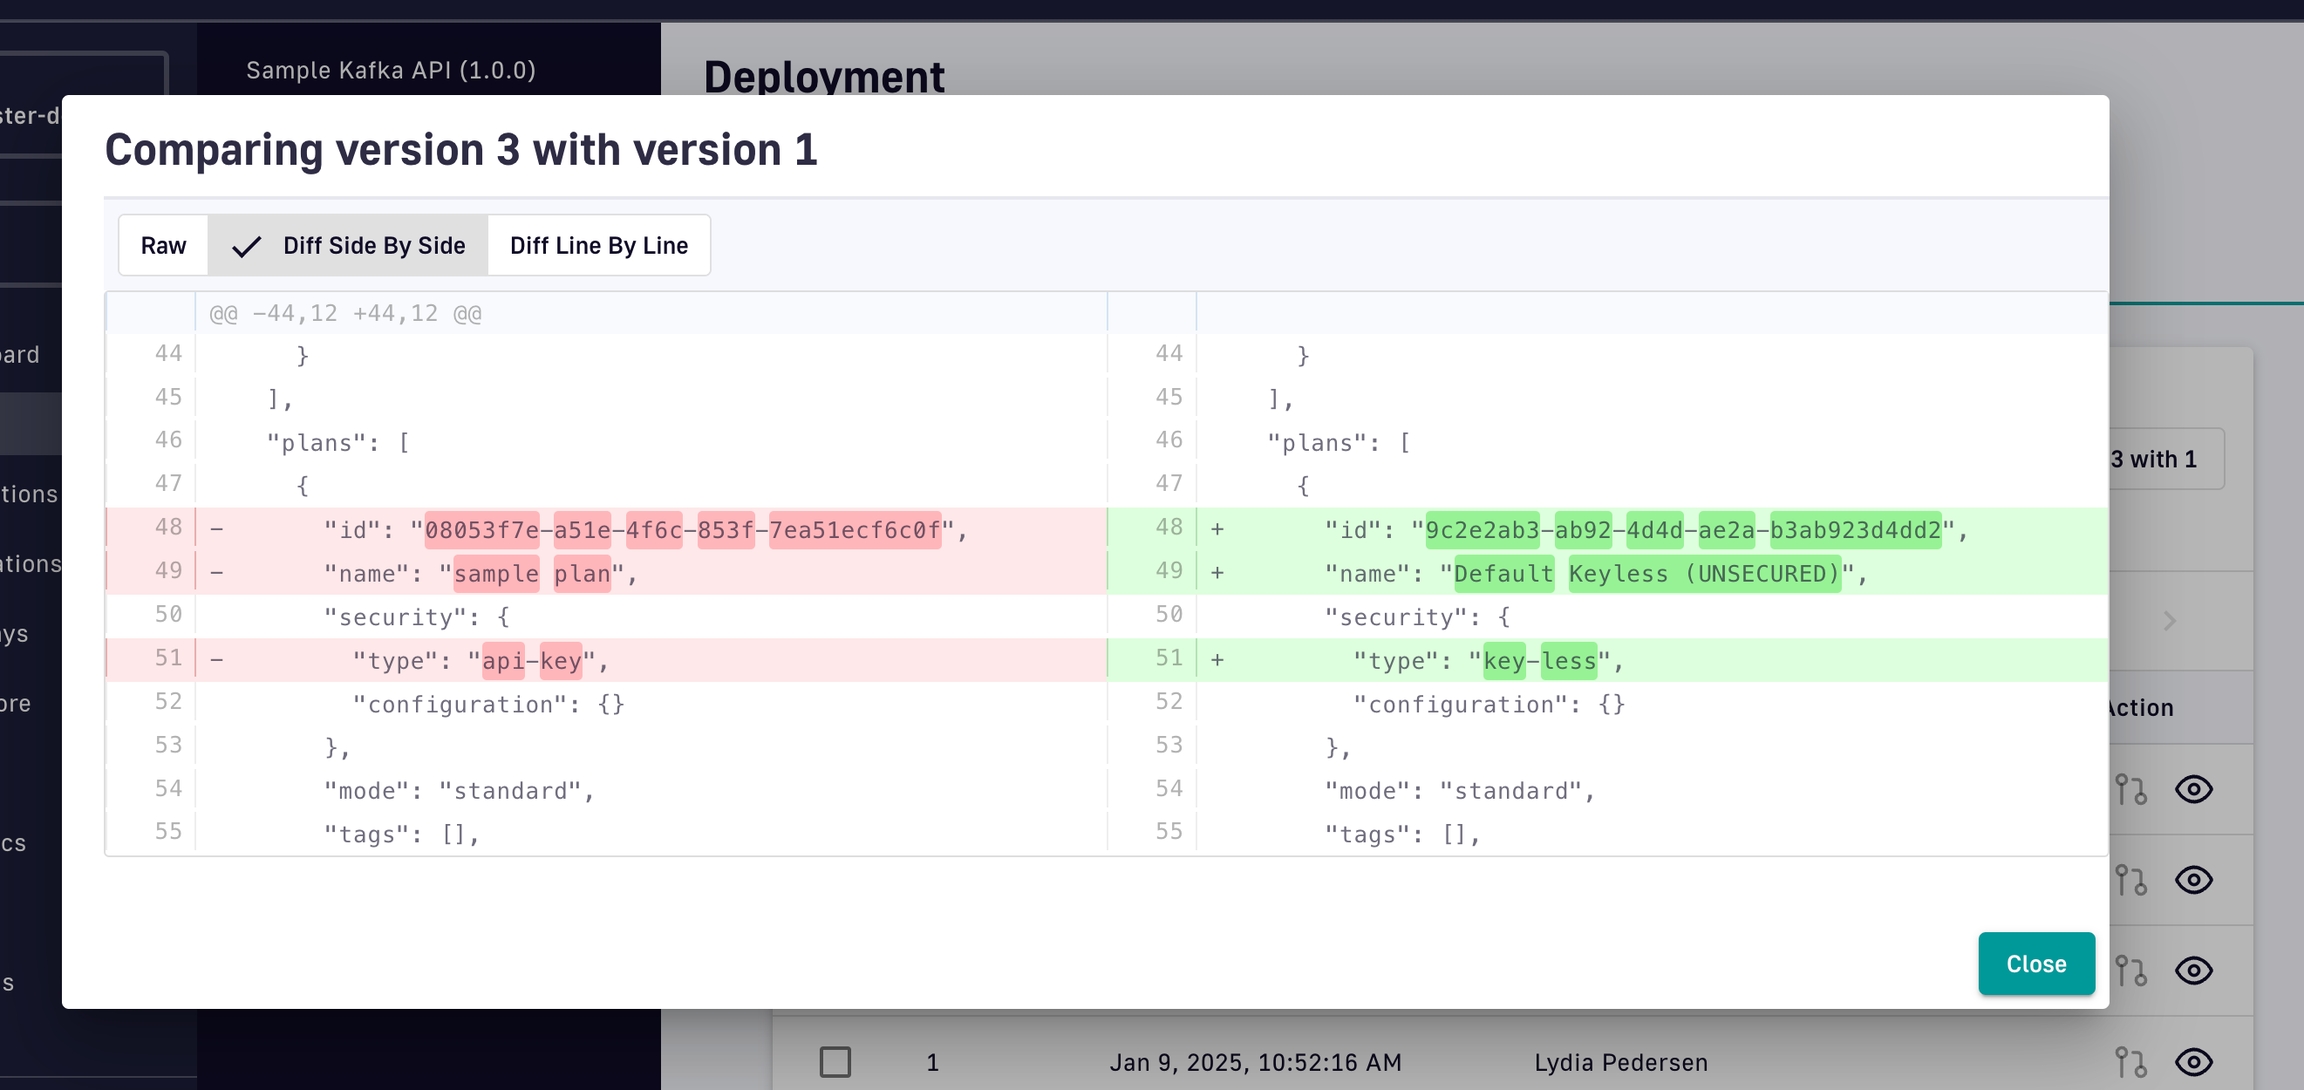This screenshot has height=1090, width=2304.
Task: Click compare icon in topmost visible table row
Action: pyautogui.click(x=2131, y=790)
